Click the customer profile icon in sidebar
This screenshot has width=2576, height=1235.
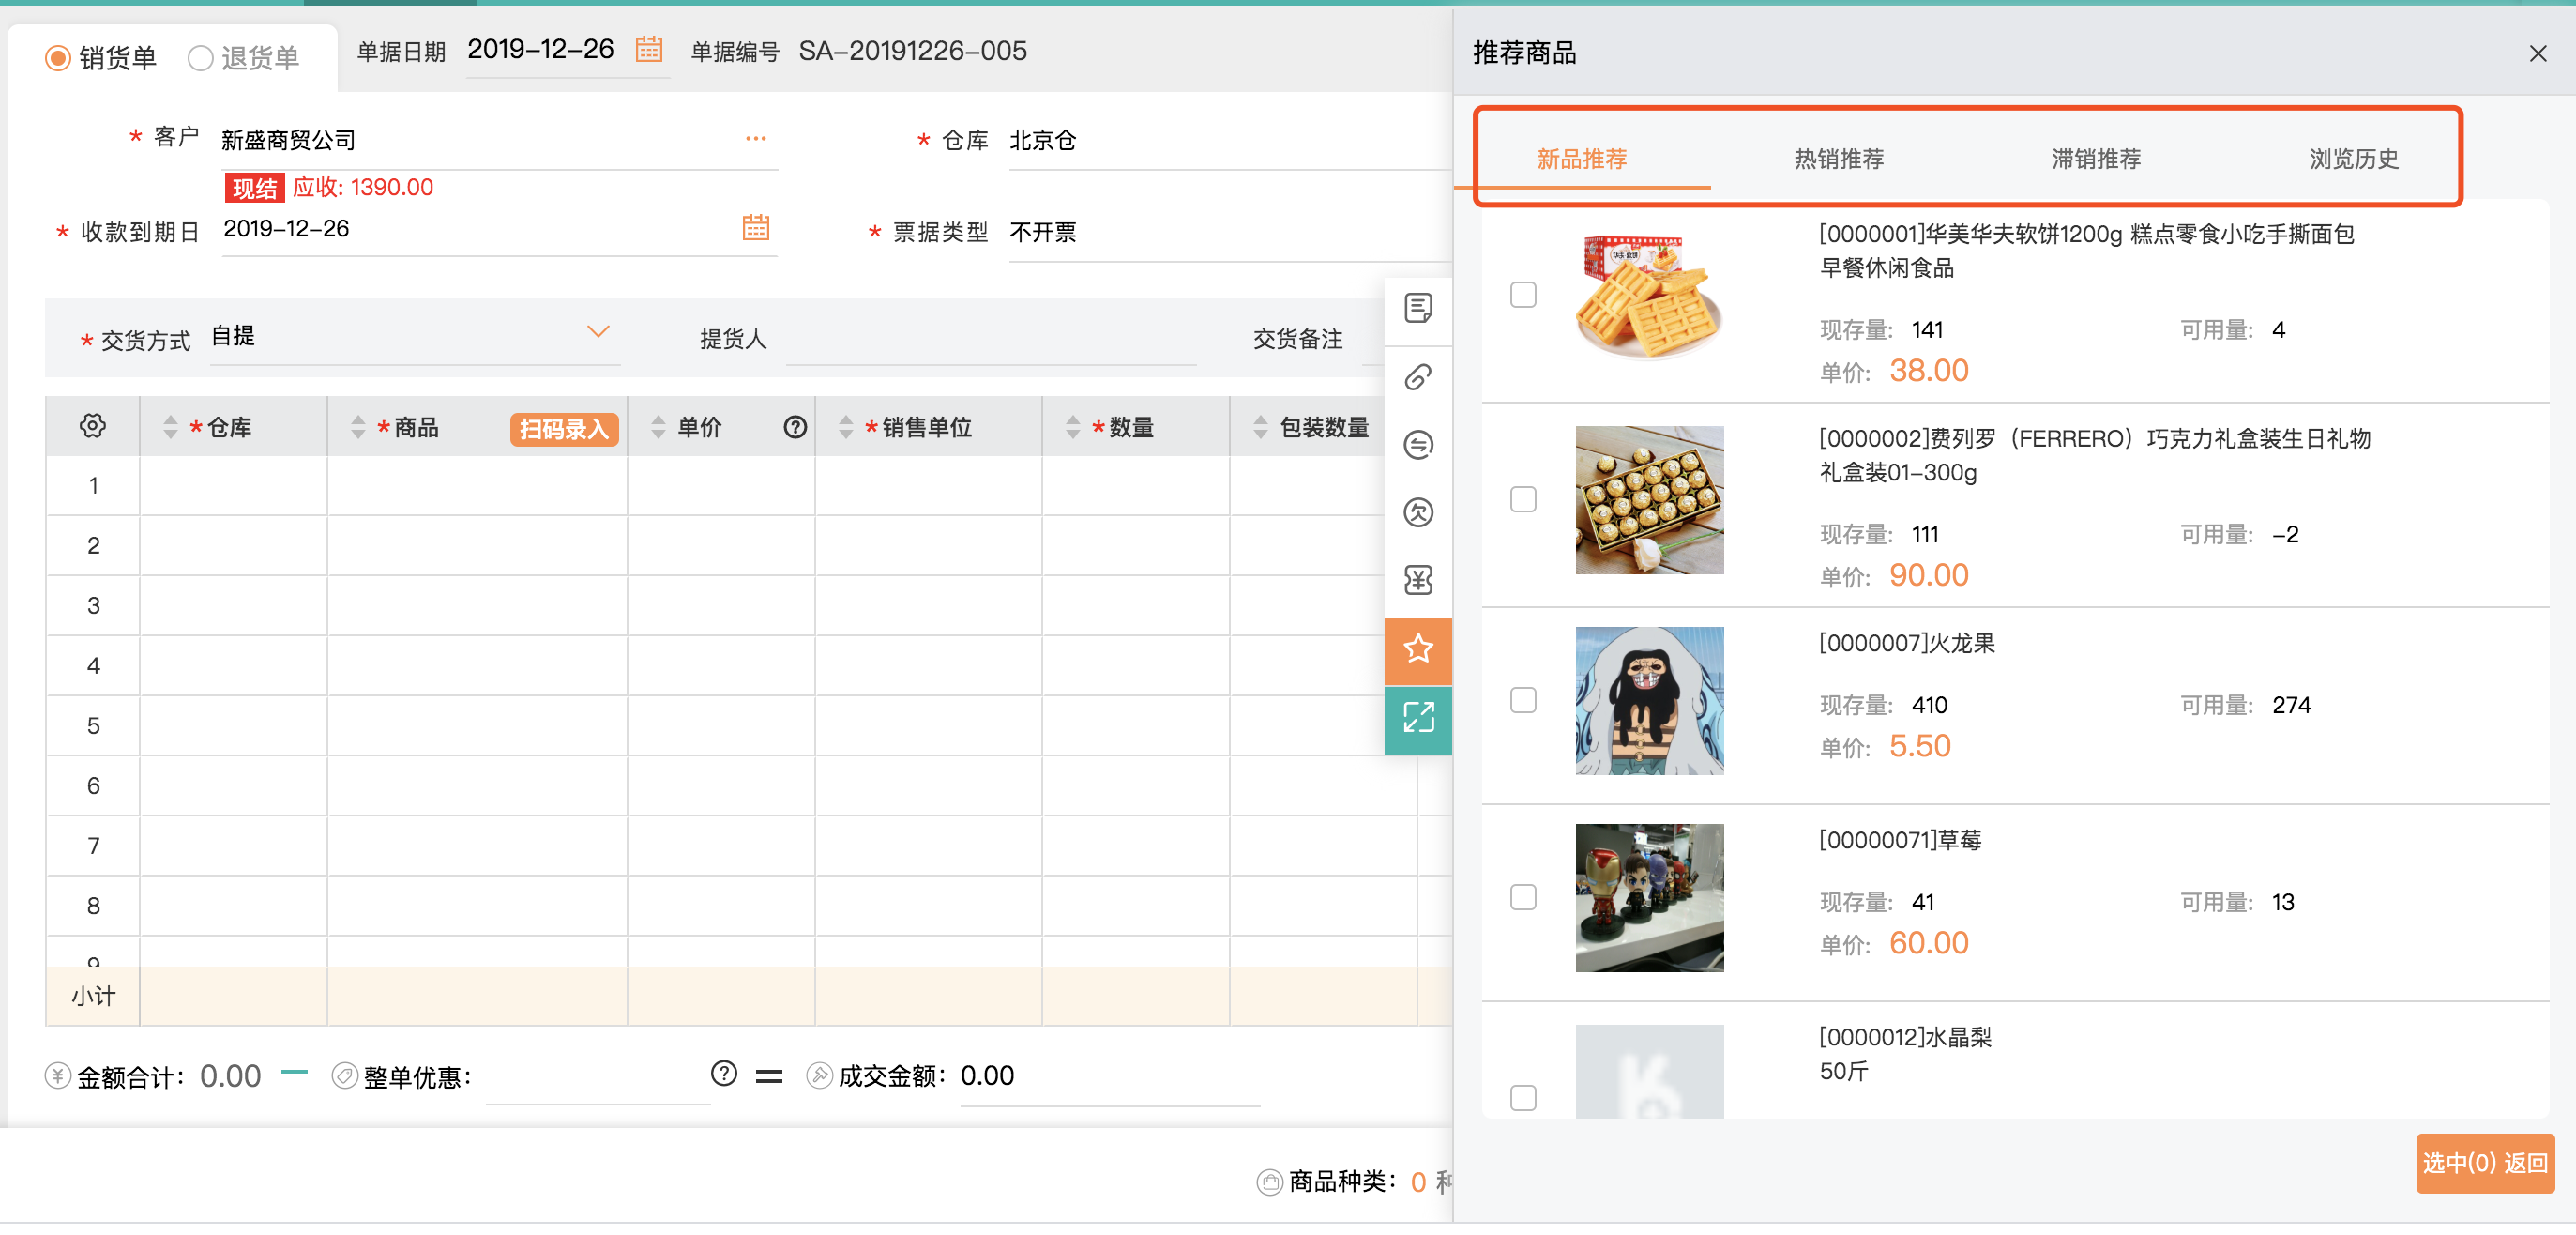pyautogui.click(x=1417, y=510)
